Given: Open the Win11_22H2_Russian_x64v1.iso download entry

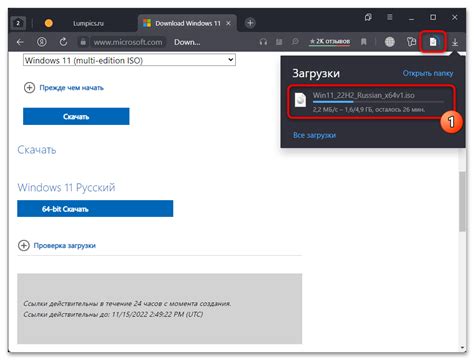Looking at the screenshot, I should (371, 102).
